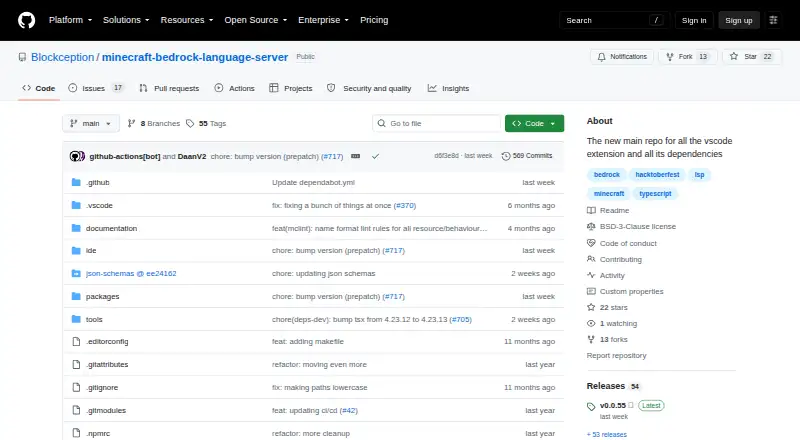Toggle Notifications for this repository
This screenshot has height=440, width=800.
[622, 57]
